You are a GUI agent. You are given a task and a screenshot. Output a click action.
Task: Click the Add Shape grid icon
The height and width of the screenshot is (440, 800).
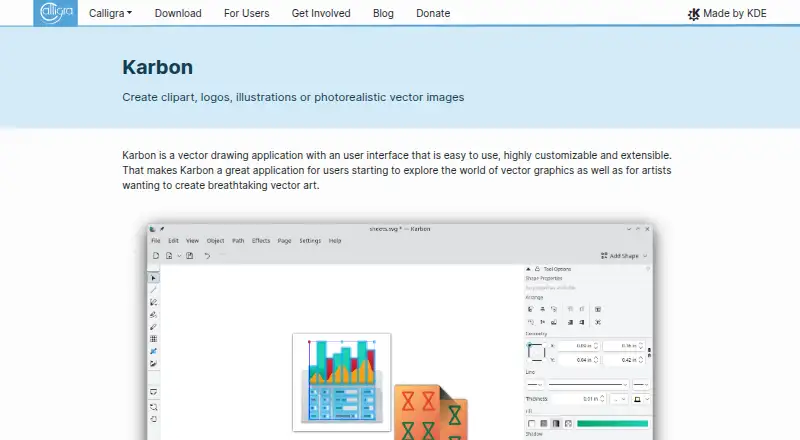[604, 256]
